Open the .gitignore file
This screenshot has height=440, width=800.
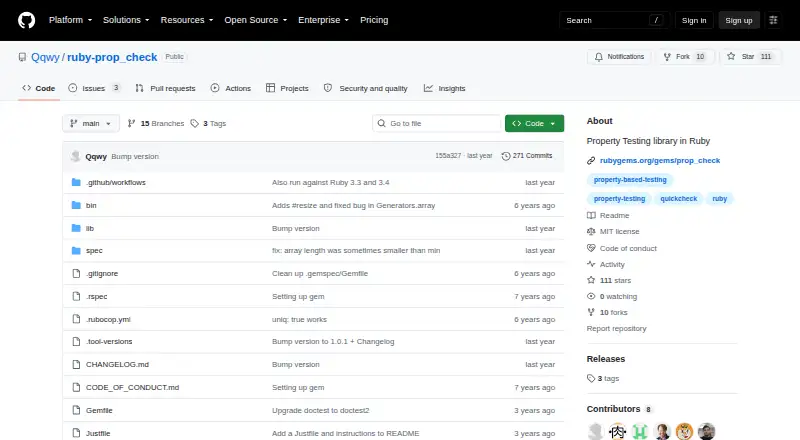tap(102, 274)
